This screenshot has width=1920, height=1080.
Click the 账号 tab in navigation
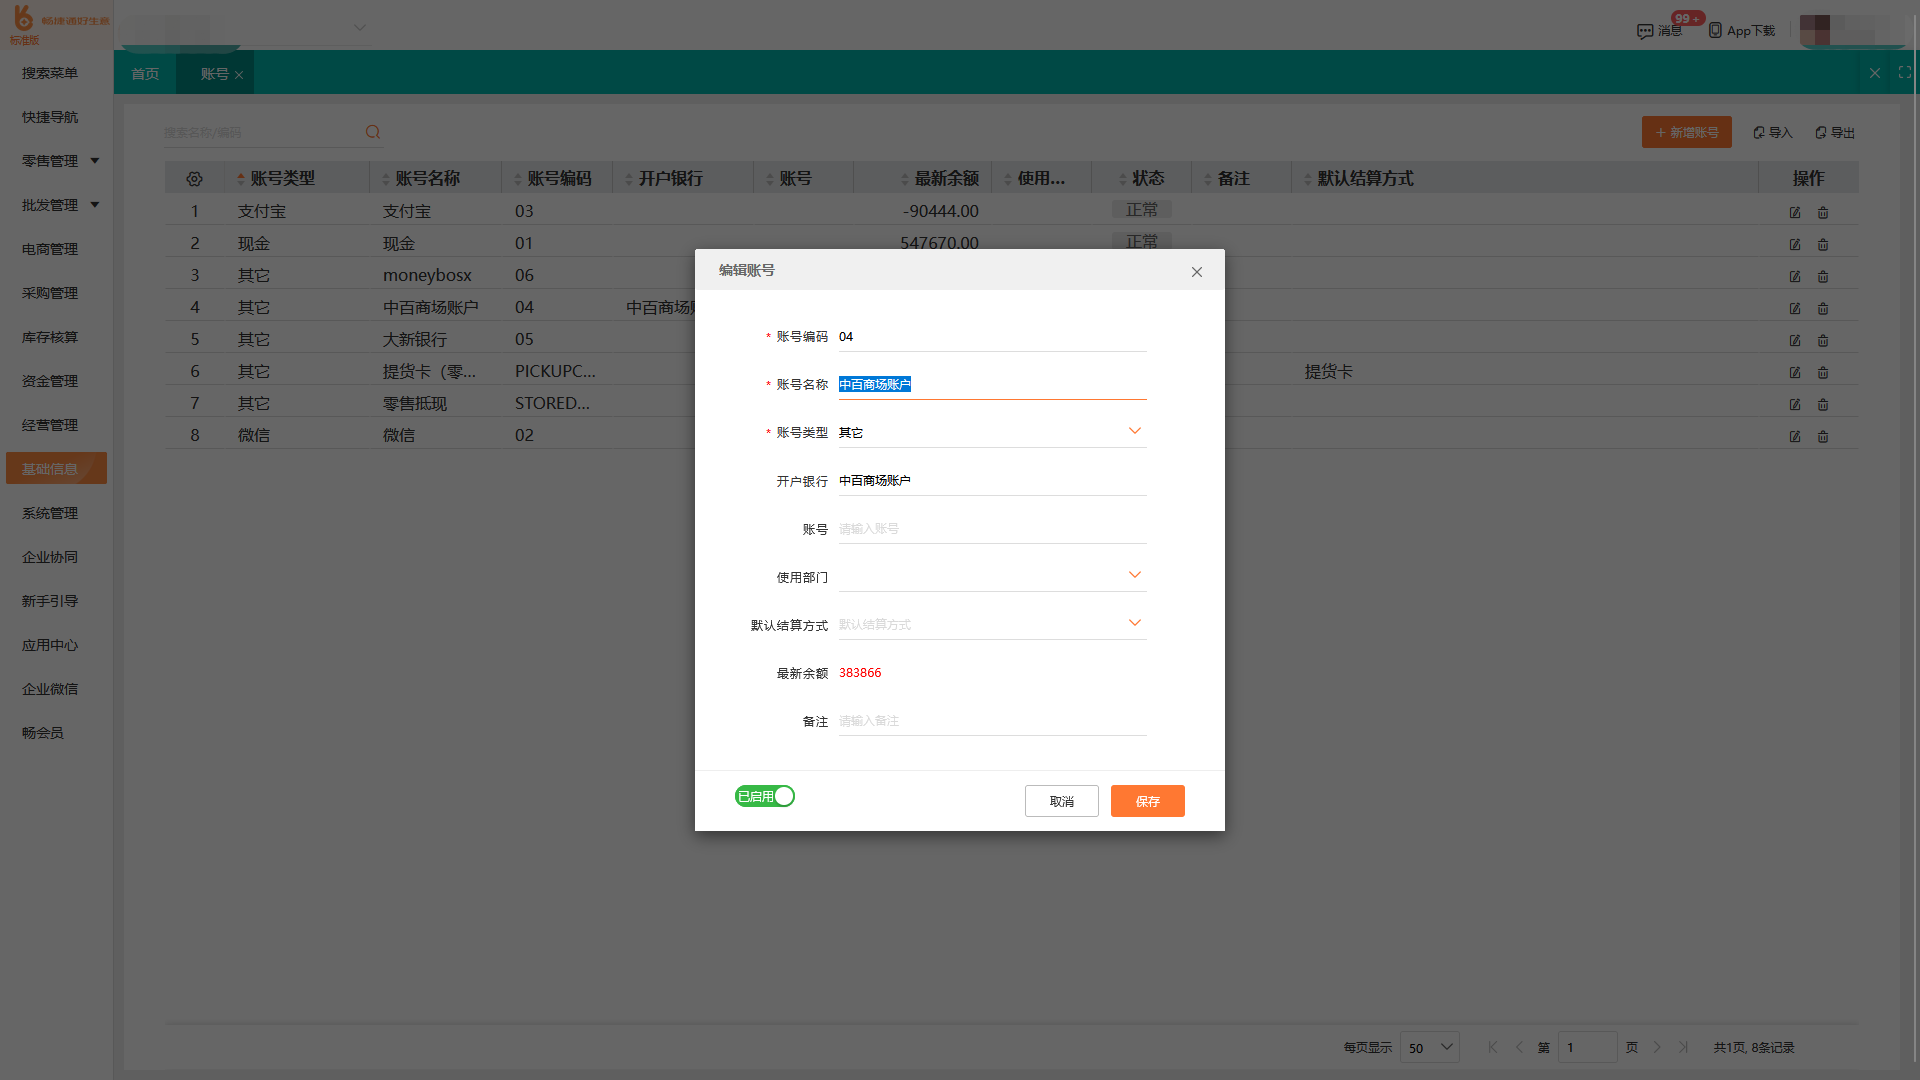pyautogui.click(x=214, y=73)
